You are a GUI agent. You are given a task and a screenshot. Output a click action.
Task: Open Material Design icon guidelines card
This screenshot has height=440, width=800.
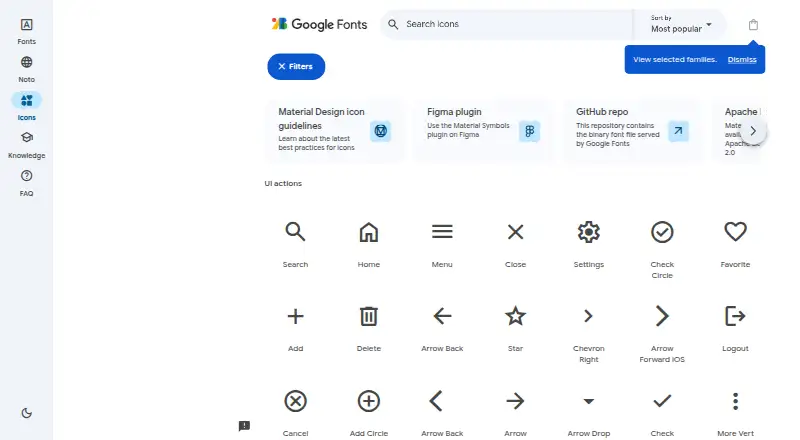(x=335, y=131)
